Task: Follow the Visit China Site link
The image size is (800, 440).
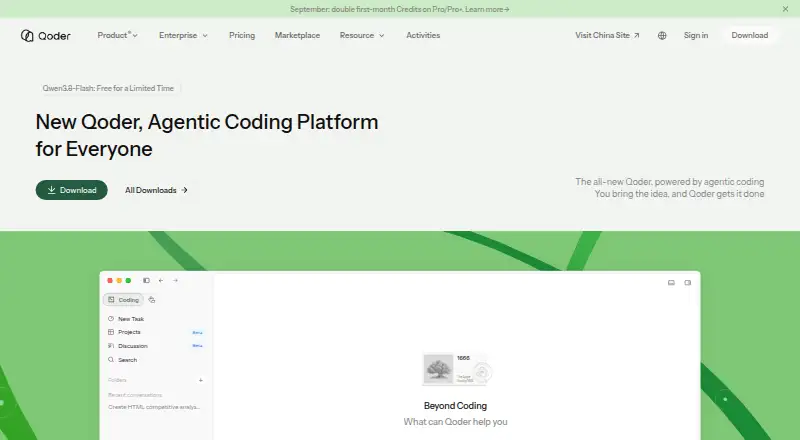Action: [607, 35]
